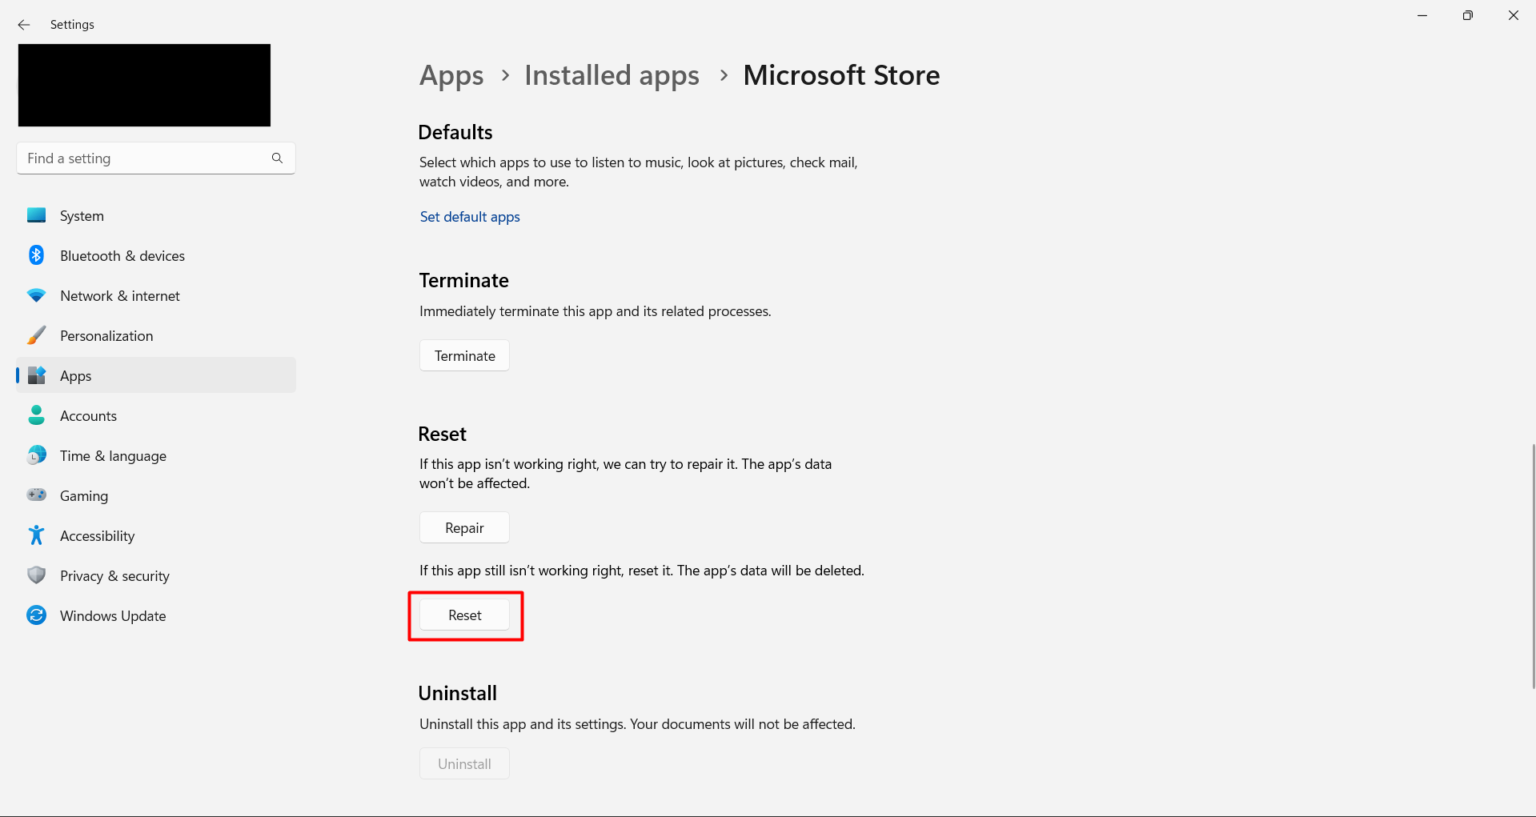This screenshot has width=1536, height=817.
Task: Go back using the arrow at top left
Action: coord(23,24)
